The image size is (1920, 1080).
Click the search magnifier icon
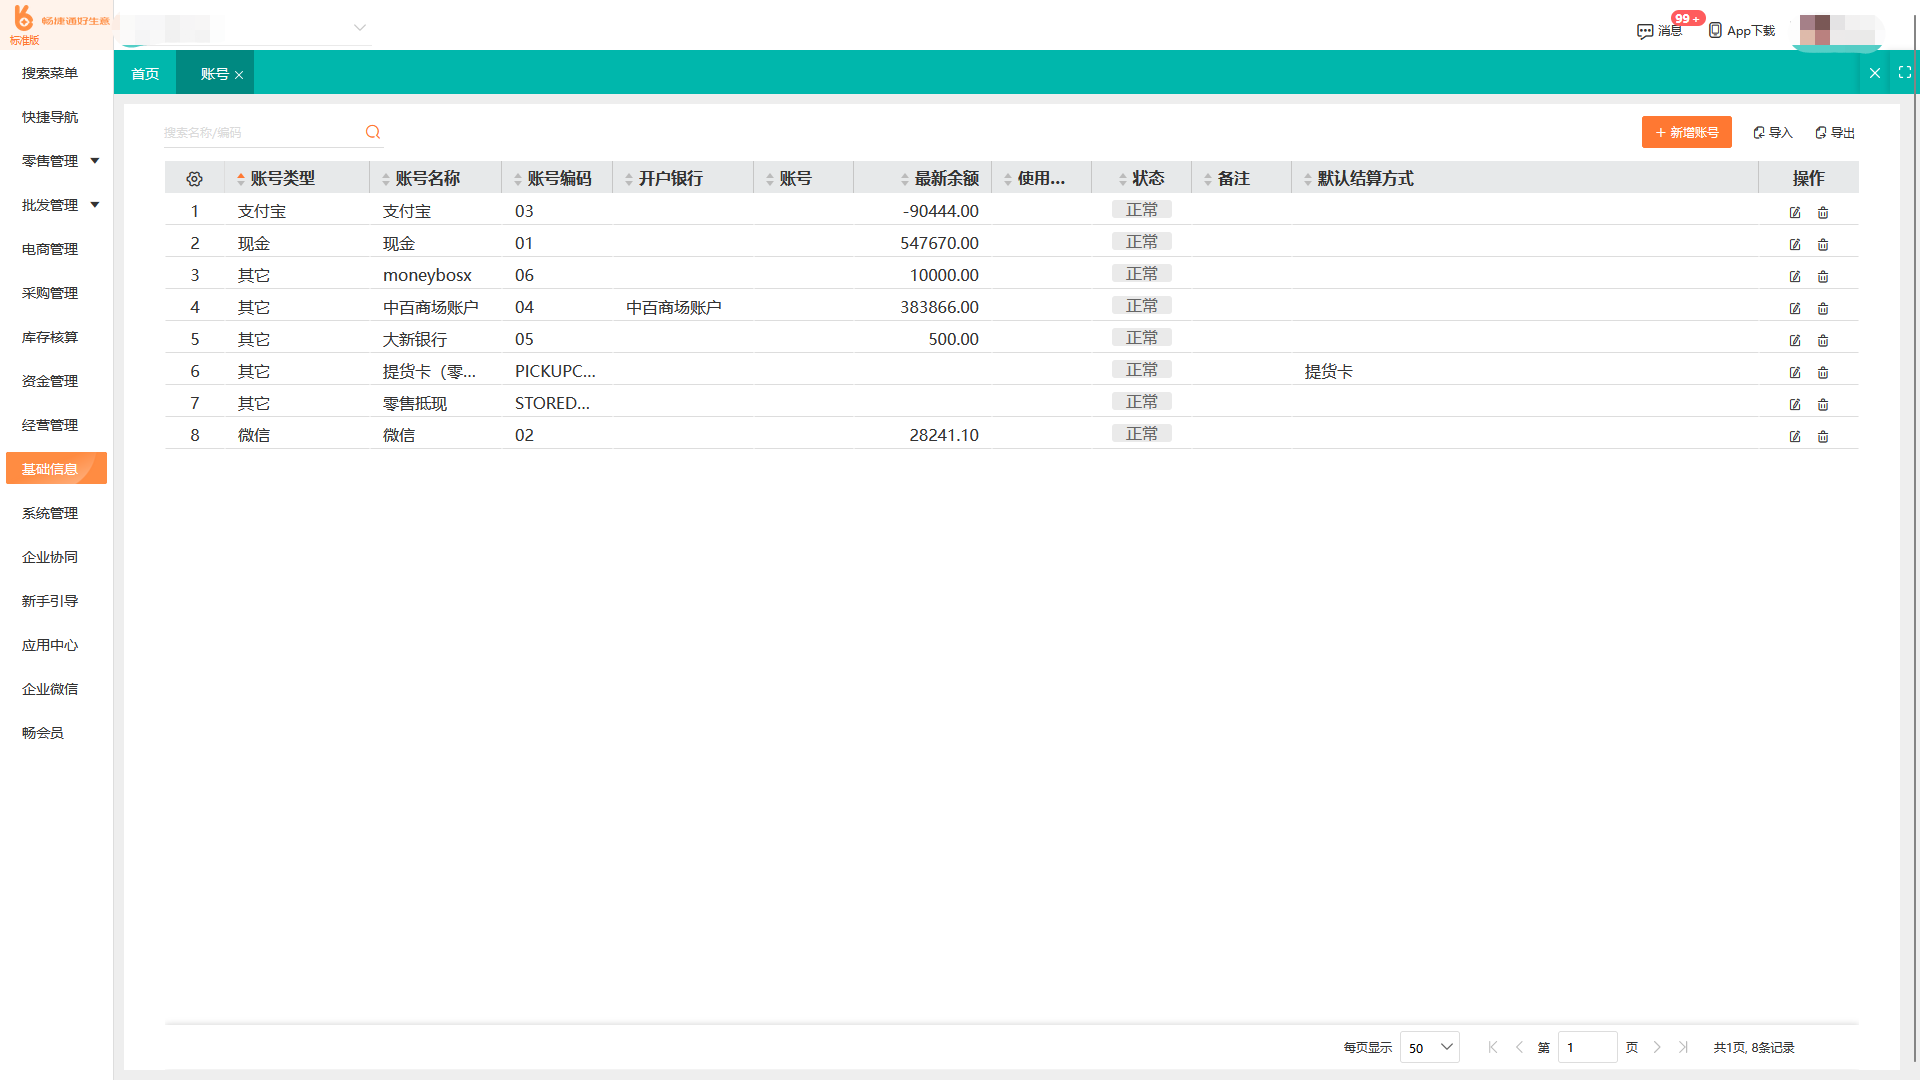[373, 132]
